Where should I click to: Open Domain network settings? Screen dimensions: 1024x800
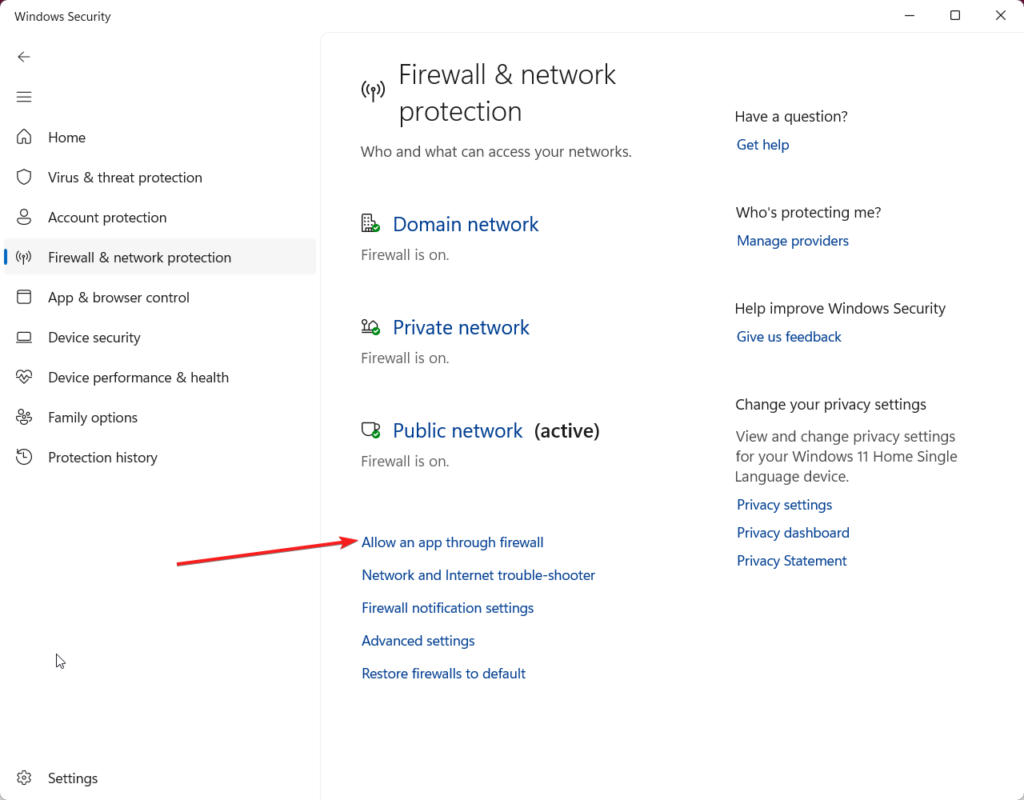point(466,224)
